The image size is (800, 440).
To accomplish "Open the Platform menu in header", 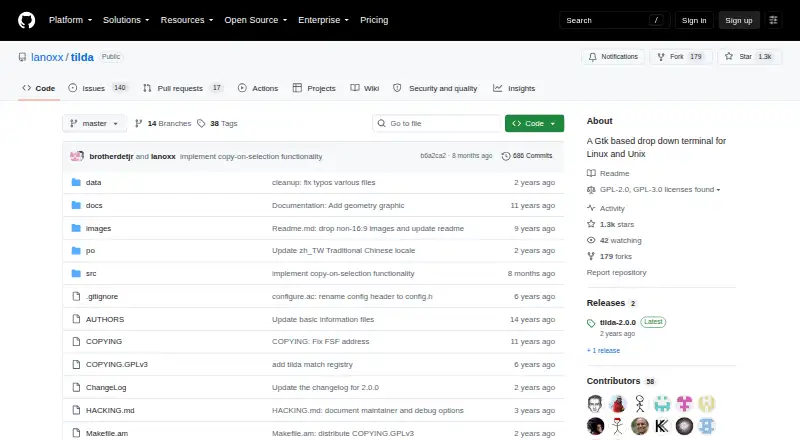I will pyautogui.click(x=70, y=20).
